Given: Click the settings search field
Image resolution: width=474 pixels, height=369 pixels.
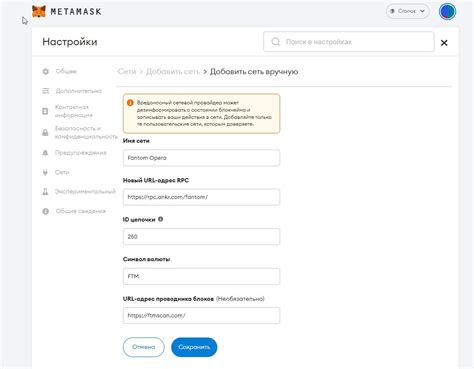Looking at the screenshot, I should point(349,42).
